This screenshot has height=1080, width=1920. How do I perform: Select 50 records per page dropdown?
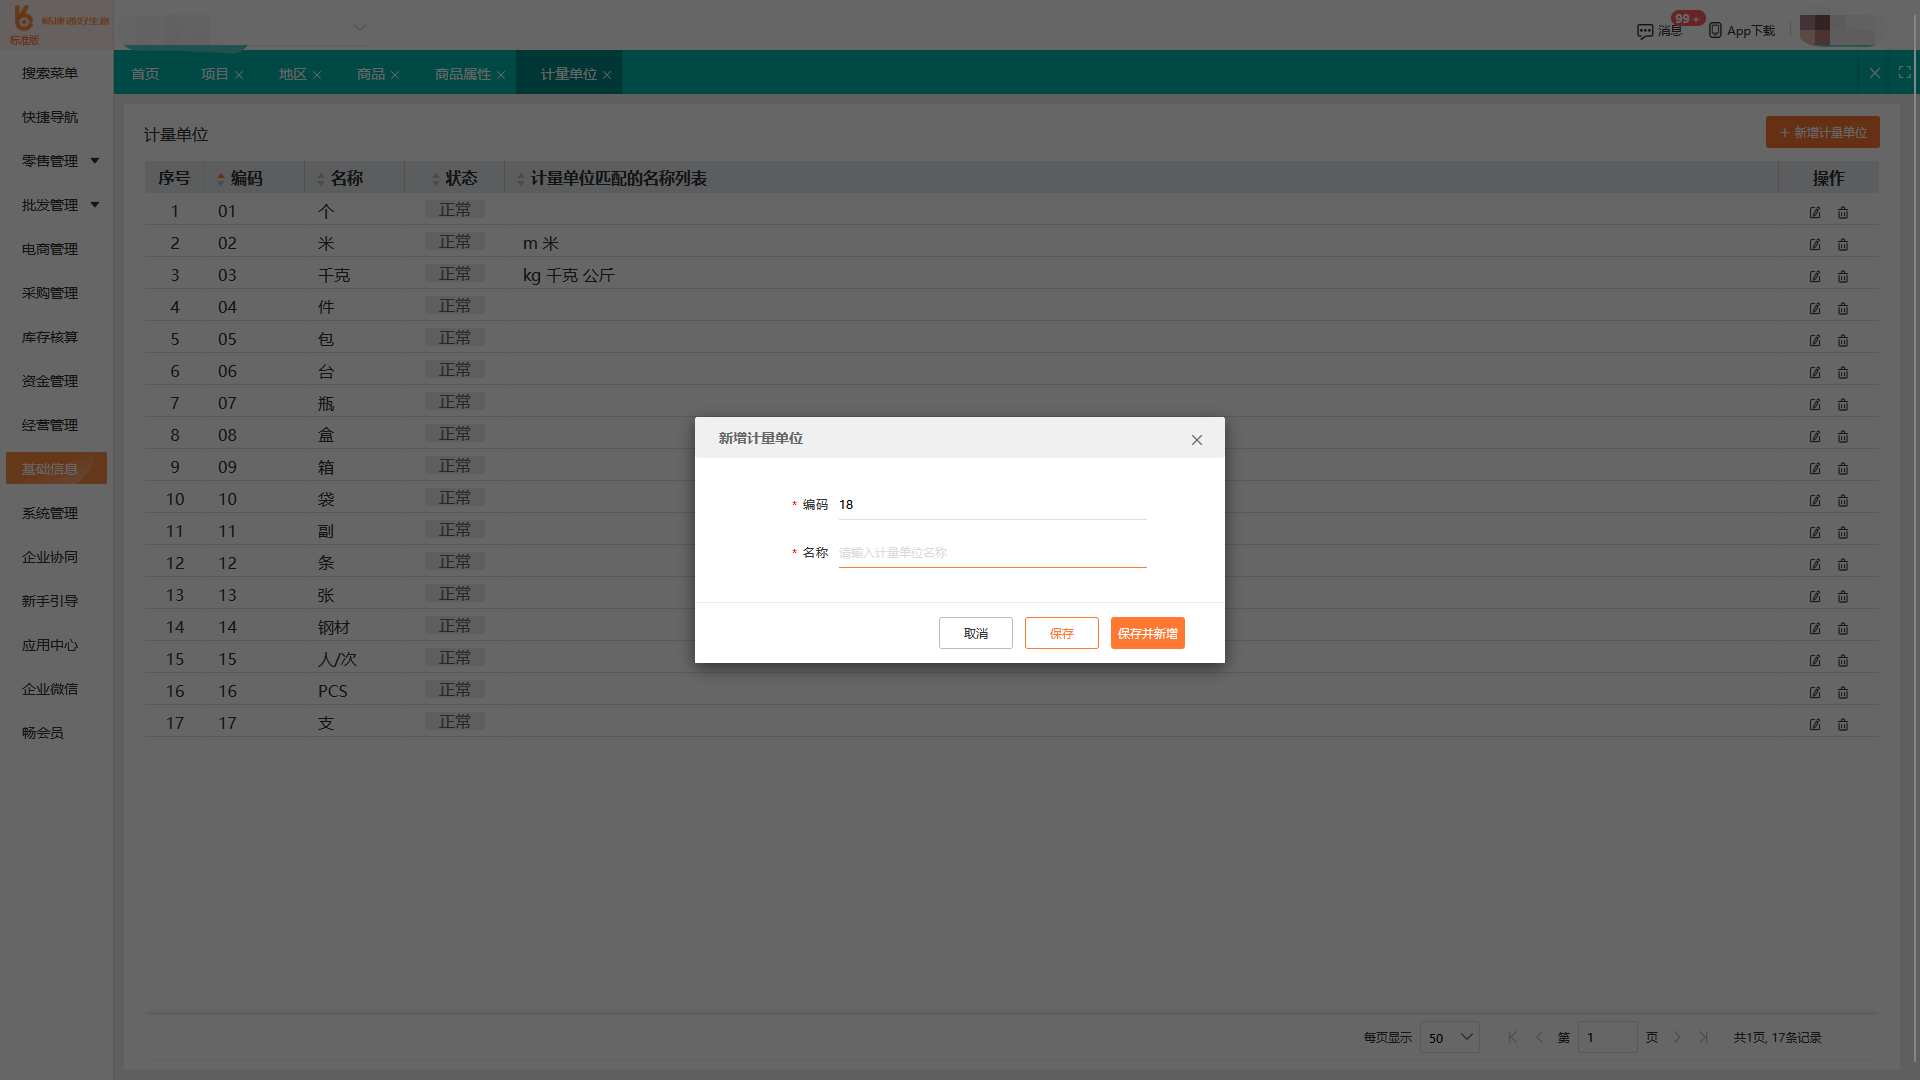pyautogui.click(x=1449, y=1038)
